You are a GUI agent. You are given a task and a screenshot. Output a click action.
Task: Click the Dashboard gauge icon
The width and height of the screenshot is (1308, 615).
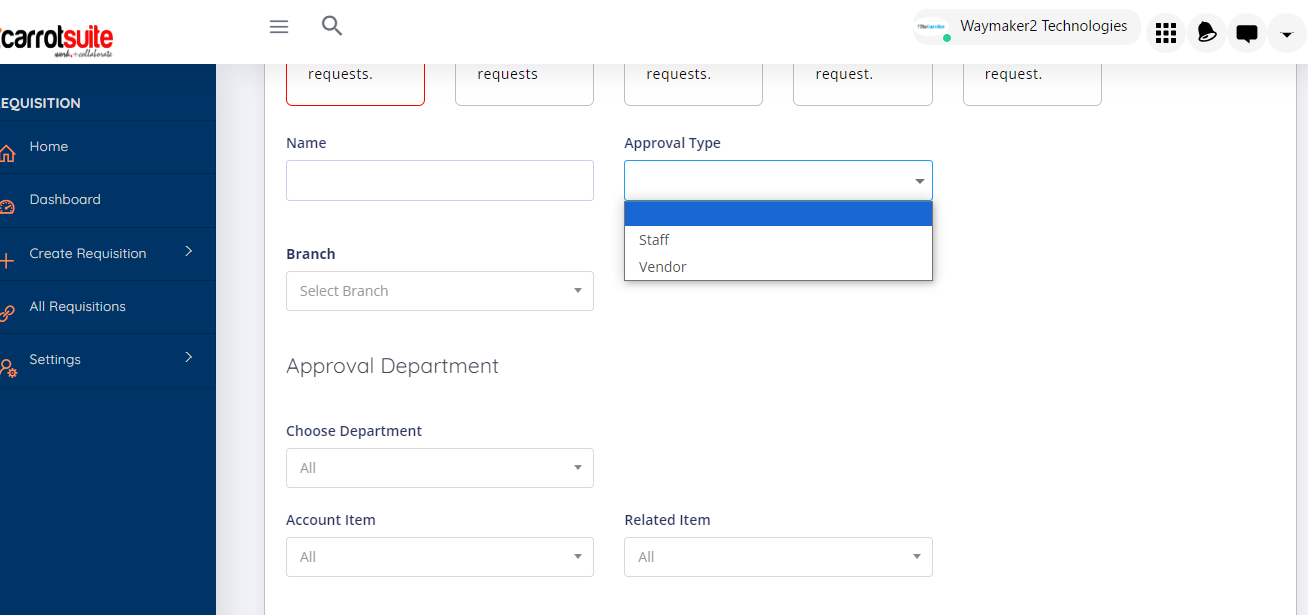pos(8,207)
